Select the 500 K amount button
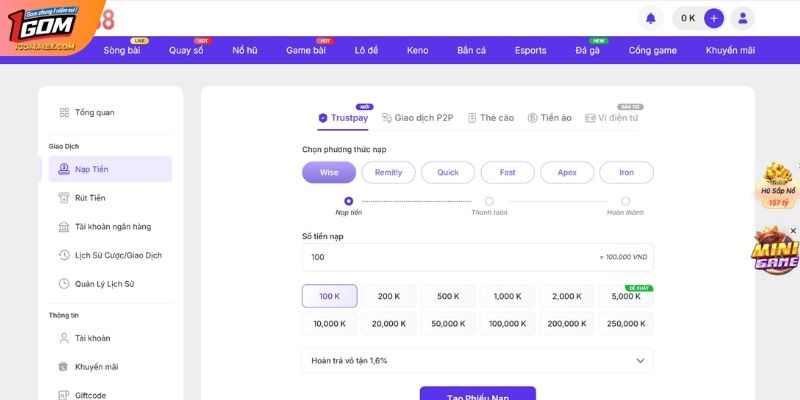The width and height of the screenshot is (800, 400). click(x=448, y=296)
